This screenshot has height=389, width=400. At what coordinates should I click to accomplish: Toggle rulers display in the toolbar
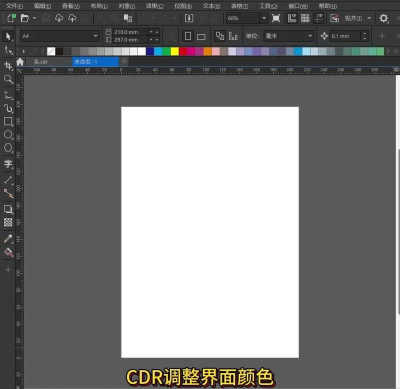tap(292, 18)
